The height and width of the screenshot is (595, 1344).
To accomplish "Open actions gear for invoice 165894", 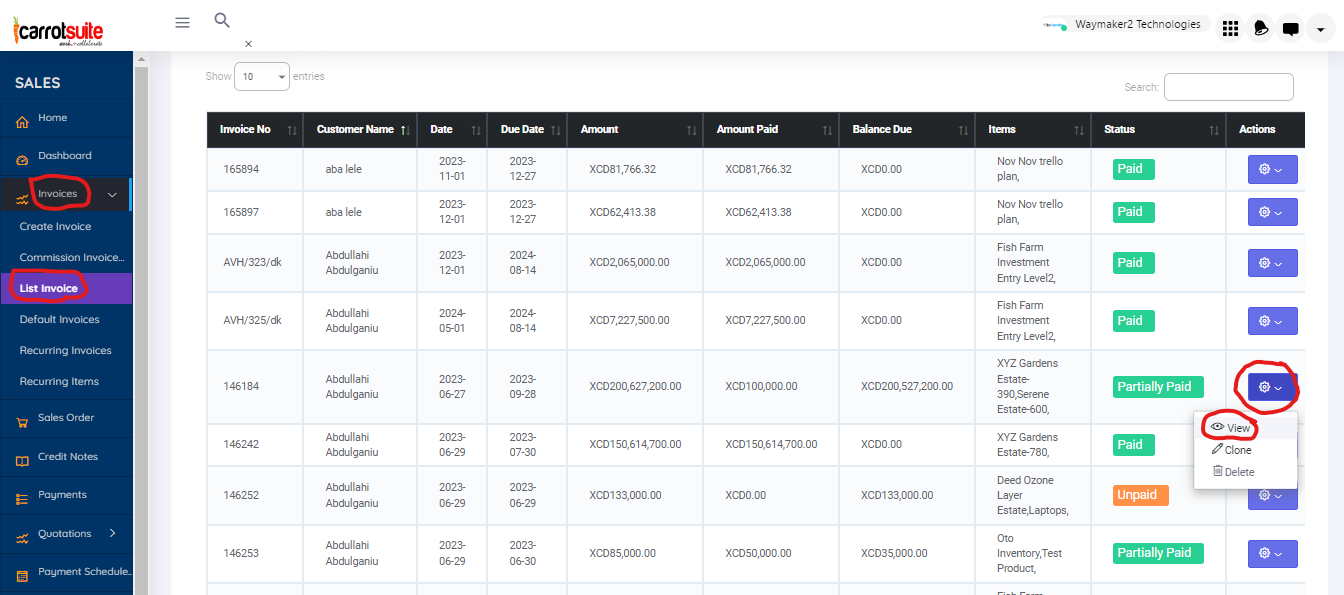I will [1272, 170].
